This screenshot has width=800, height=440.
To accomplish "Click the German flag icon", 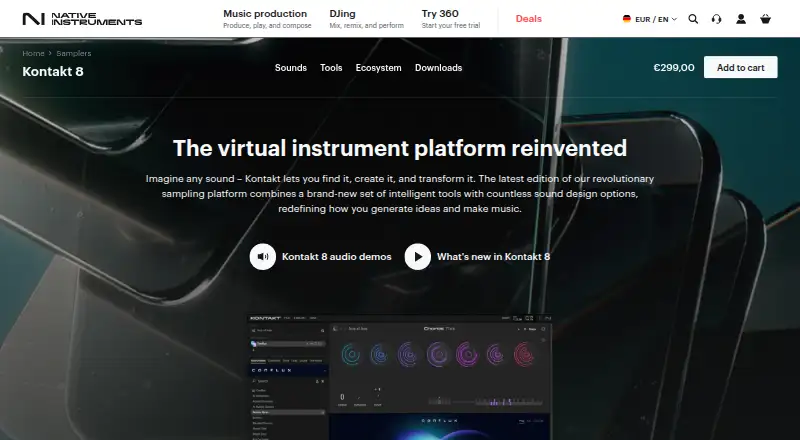I will point(627,19).
